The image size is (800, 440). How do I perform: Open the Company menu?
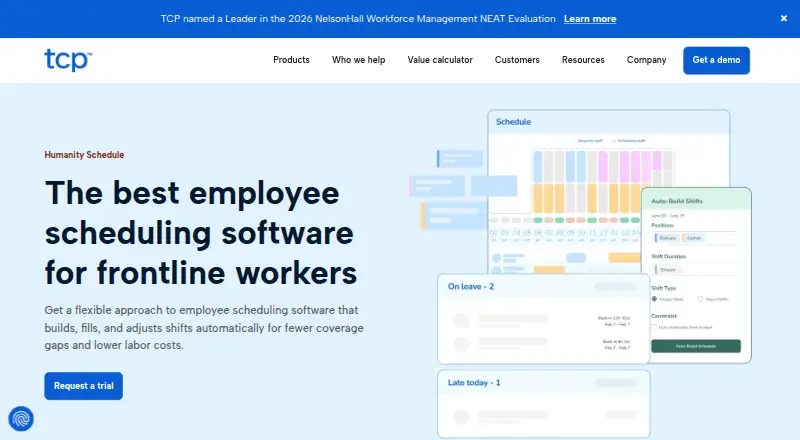click(x=646, y=60)
